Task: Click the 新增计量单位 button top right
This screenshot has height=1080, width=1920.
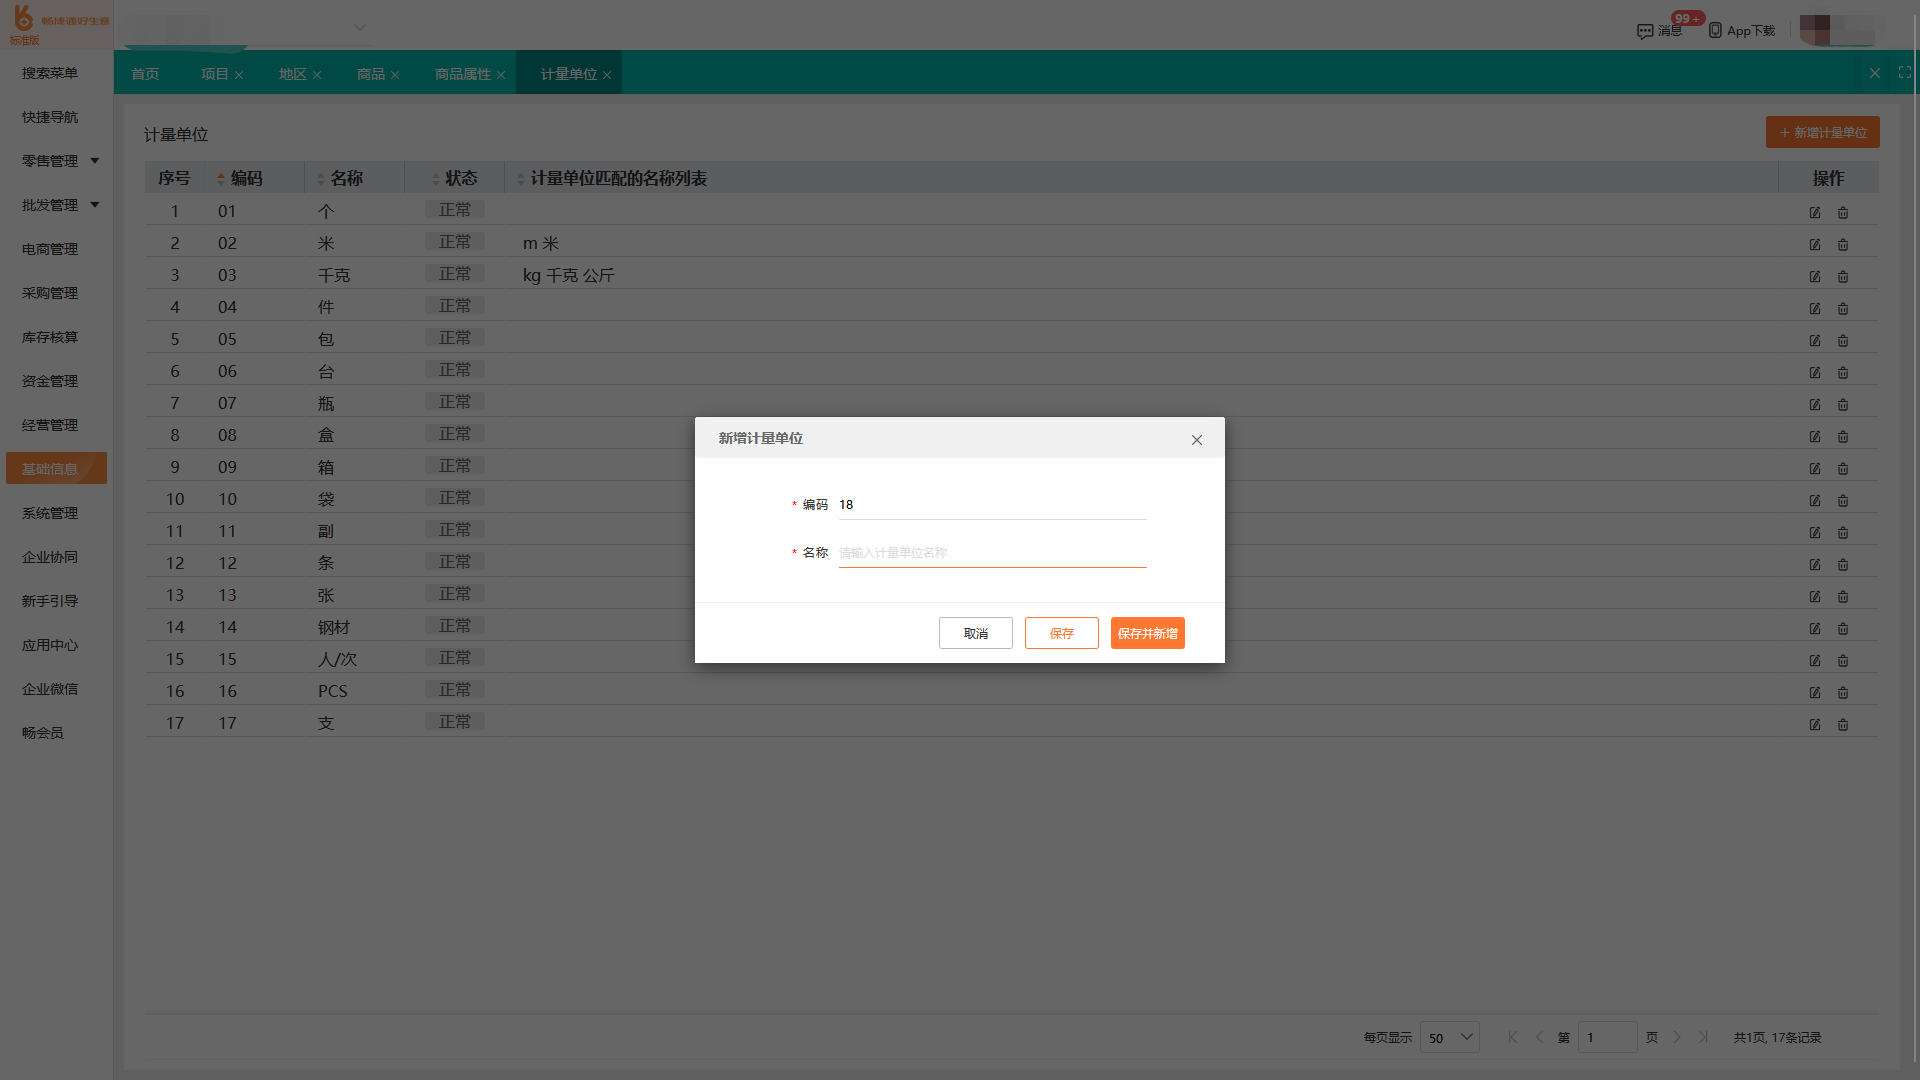Action: (1822, 132)
